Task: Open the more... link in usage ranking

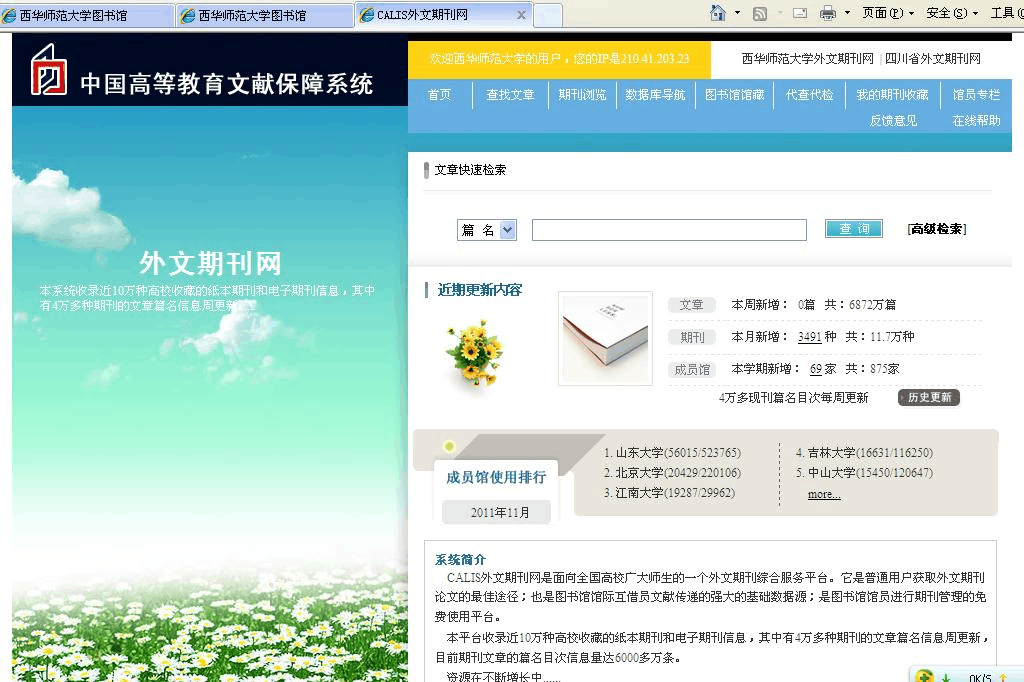Action: pyautogui.click(x=824, y=494)
